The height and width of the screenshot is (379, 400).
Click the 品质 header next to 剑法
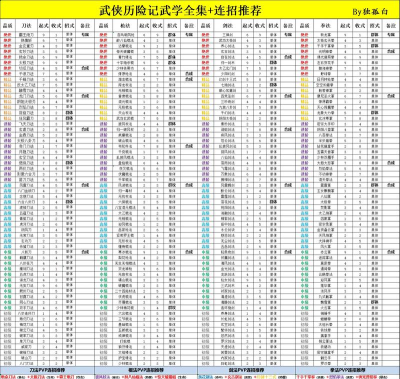[206, 26]
